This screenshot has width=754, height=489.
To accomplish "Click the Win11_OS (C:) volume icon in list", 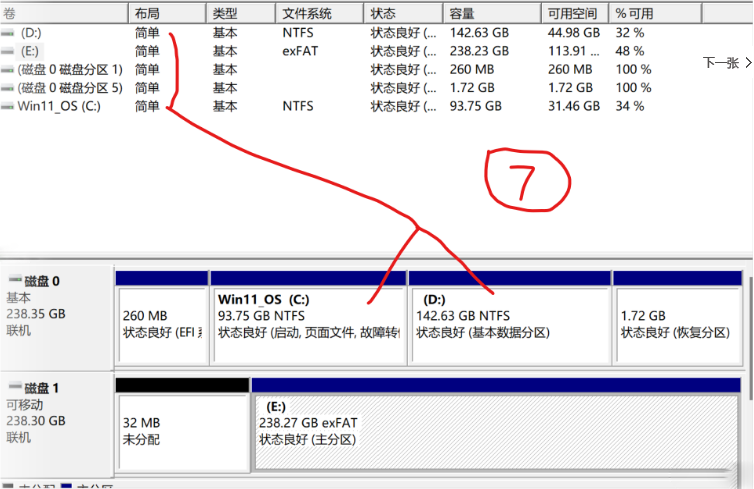I will pyautogui.click(x=9, y=106).
